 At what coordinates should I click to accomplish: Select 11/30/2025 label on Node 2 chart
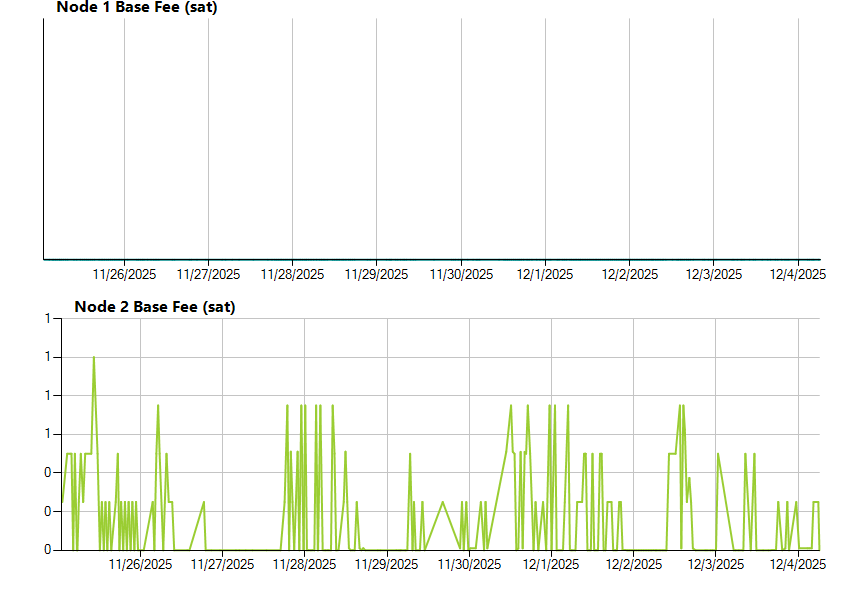[469, 564]
